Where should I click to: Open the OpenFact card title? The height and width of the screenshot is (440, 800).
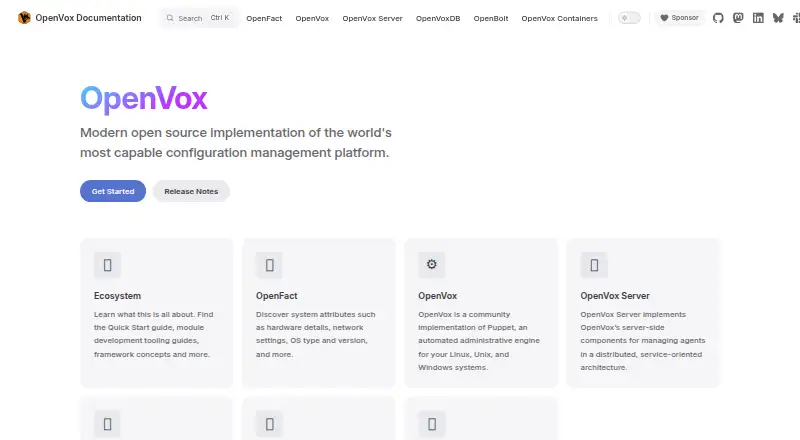(x=277, y=296)
